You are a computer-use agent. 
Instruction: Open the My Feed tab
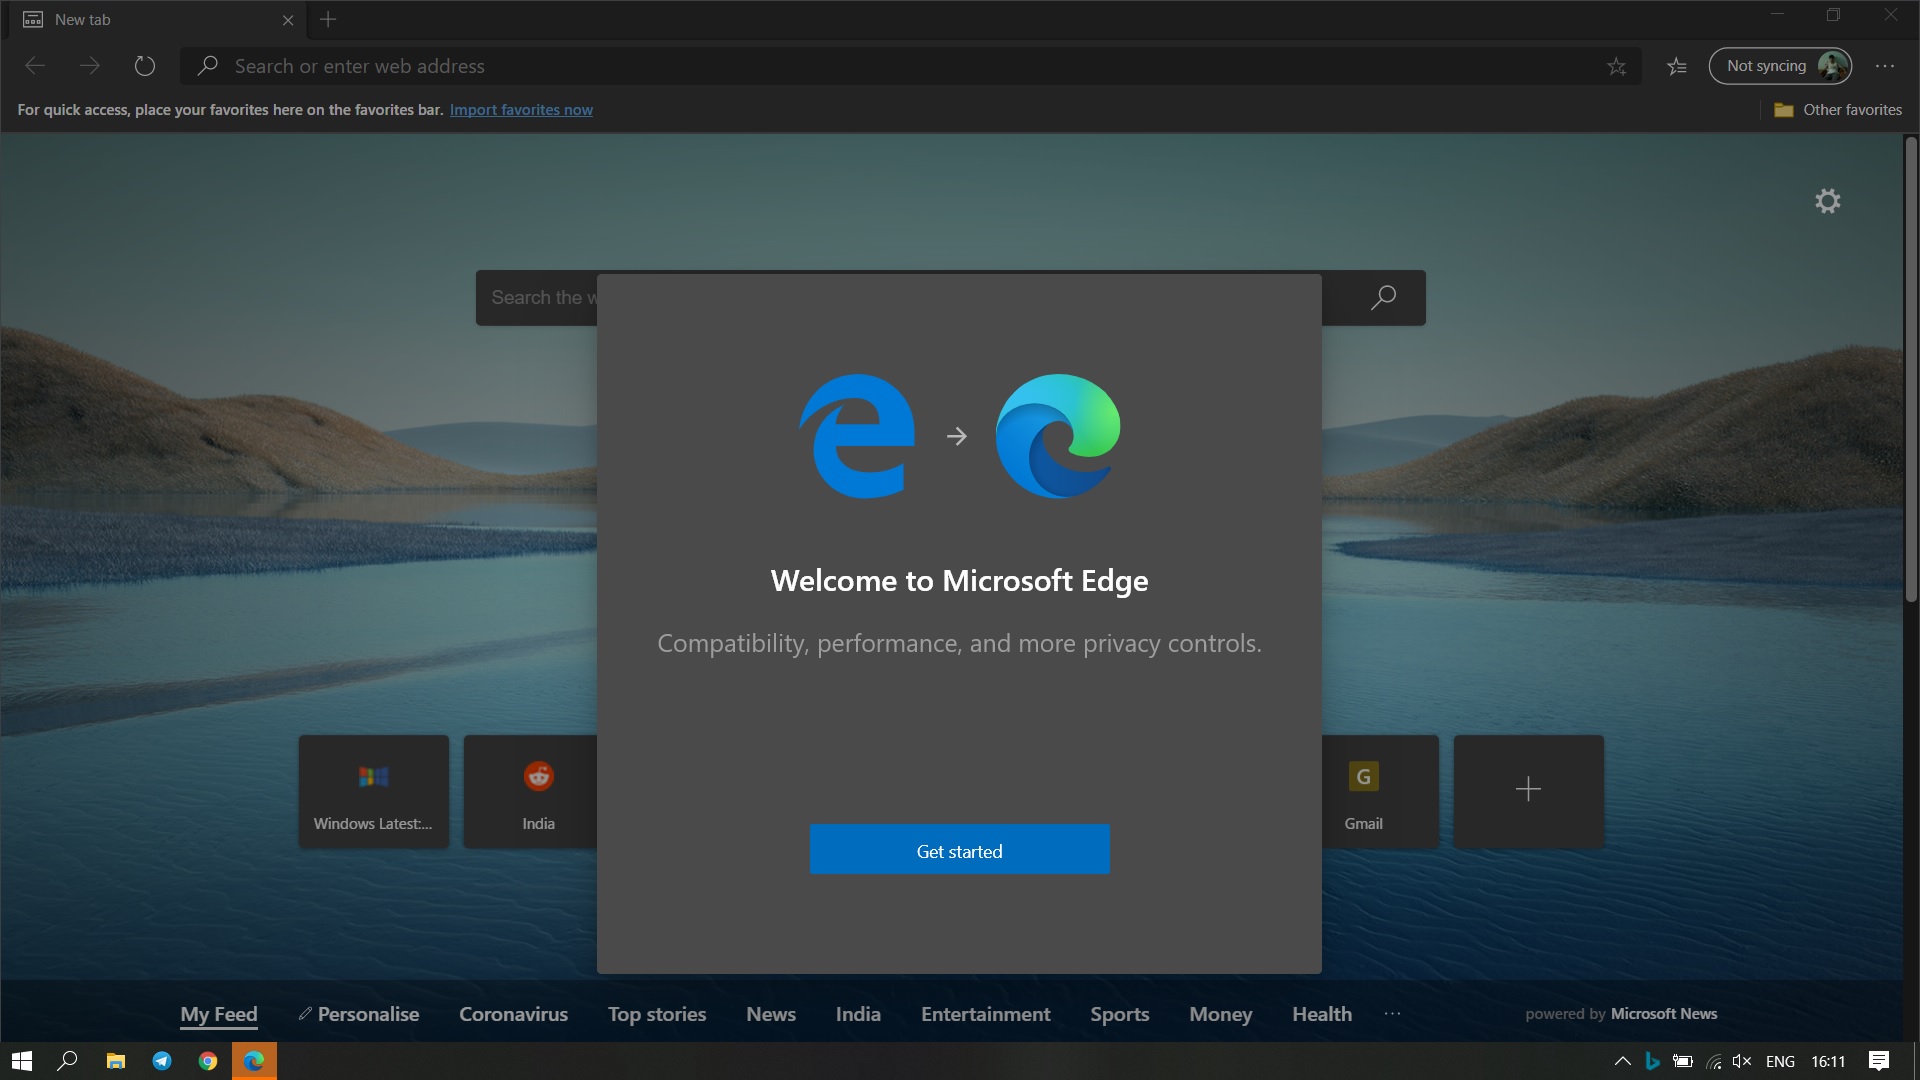point(219,1013)
